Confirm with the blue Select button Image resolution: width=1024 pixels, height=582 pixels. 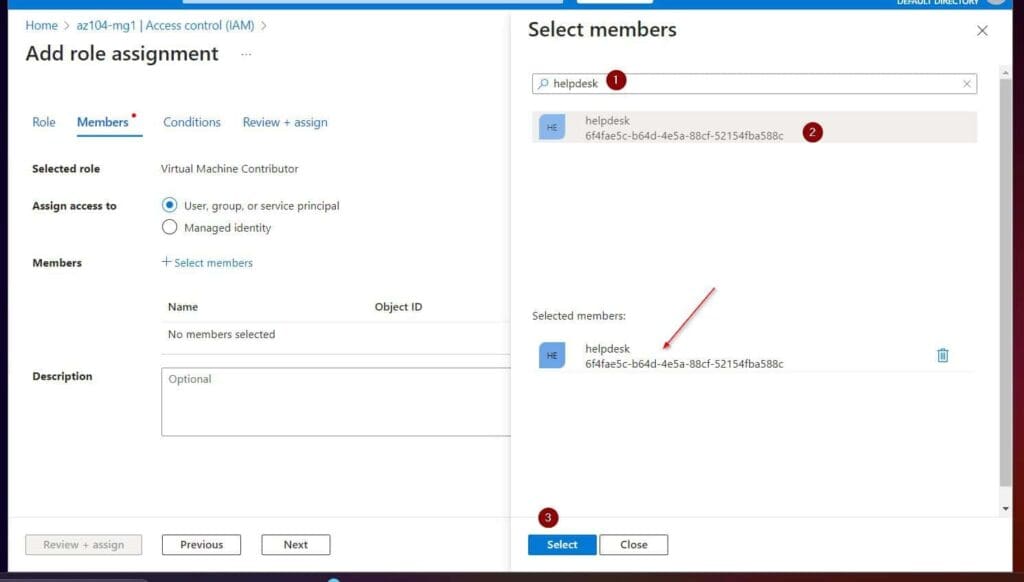[x=562, y=545]
